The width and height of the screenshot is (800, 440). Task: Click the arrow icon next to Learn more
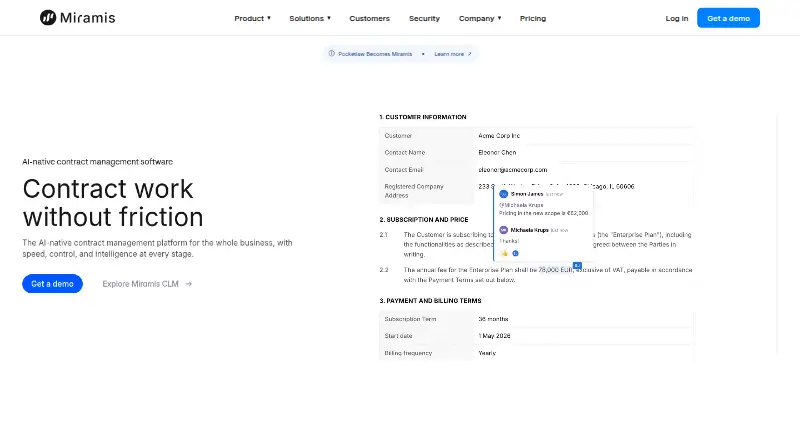pyautogui.click(x=469, y=54)
